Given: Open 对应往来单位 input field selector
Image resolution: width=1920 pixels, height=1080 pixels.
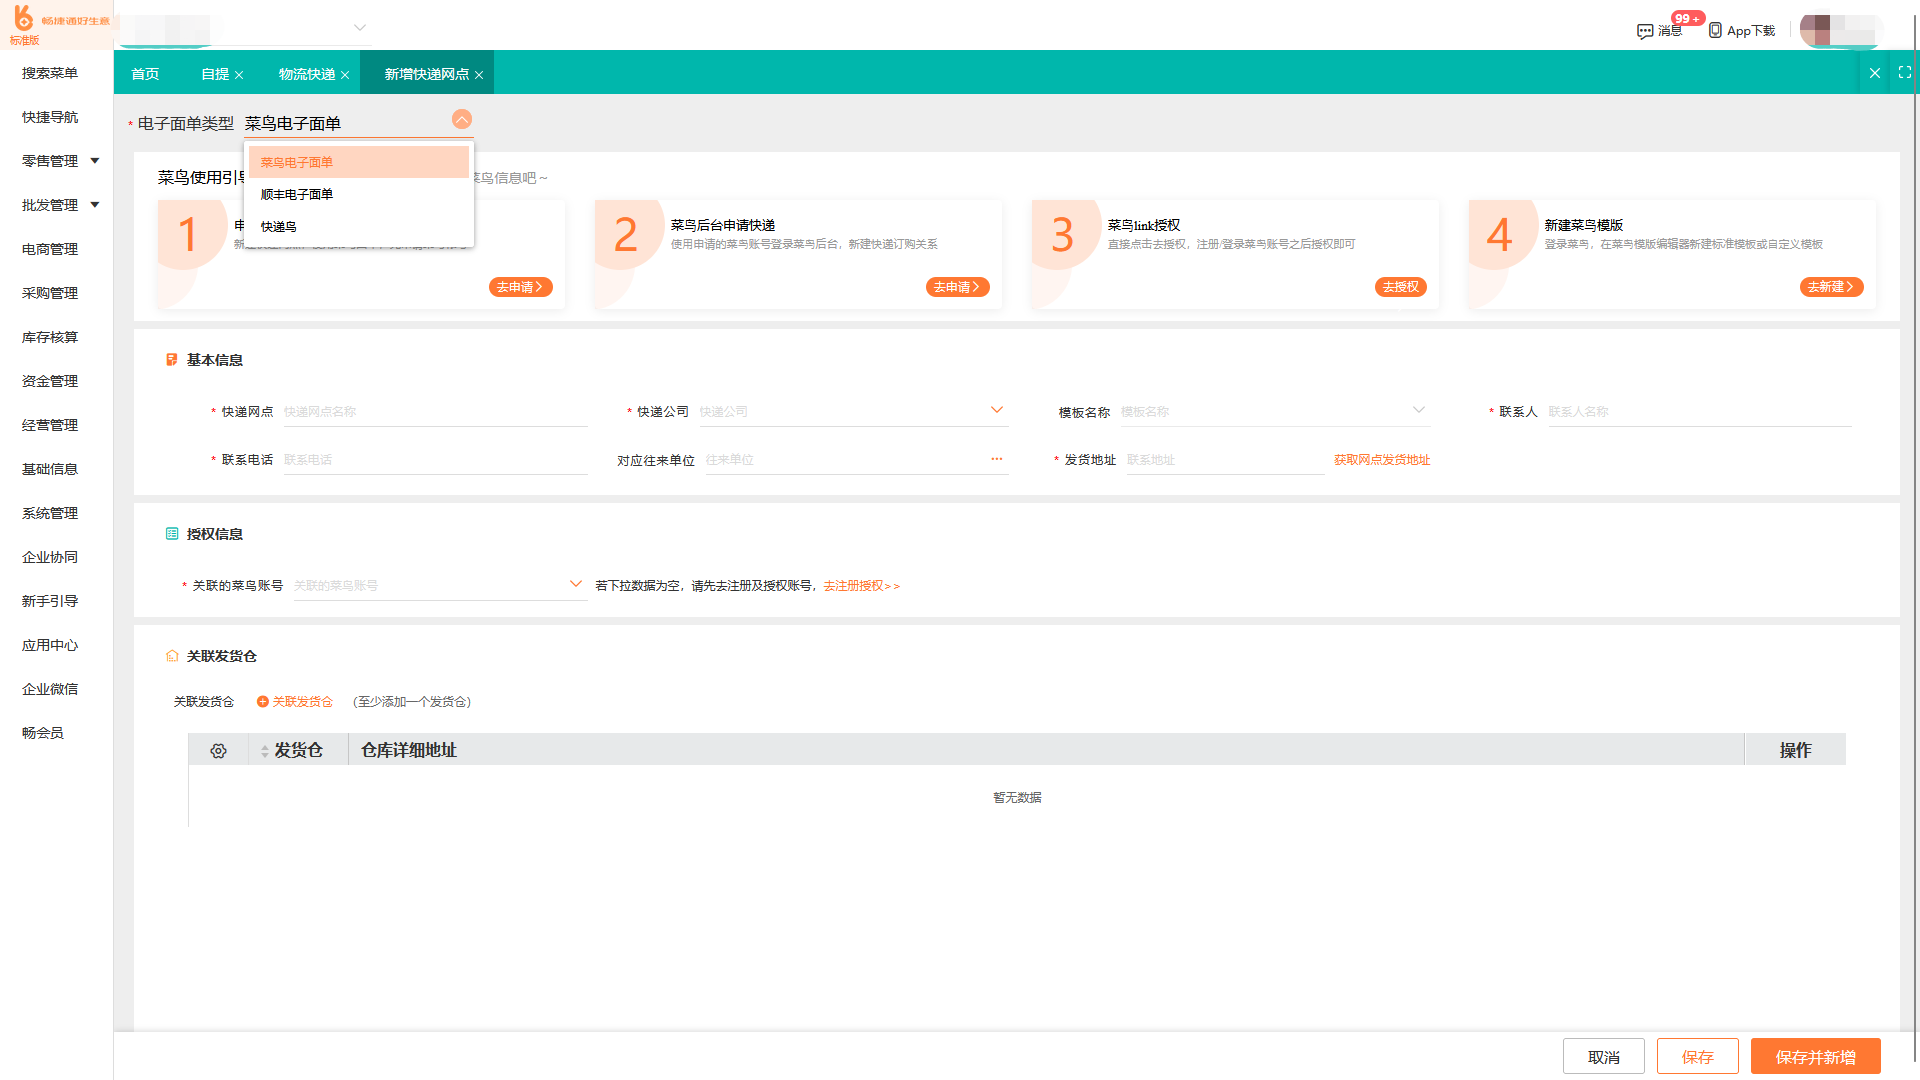Looking at the screenshot, I should coord(996,459).
